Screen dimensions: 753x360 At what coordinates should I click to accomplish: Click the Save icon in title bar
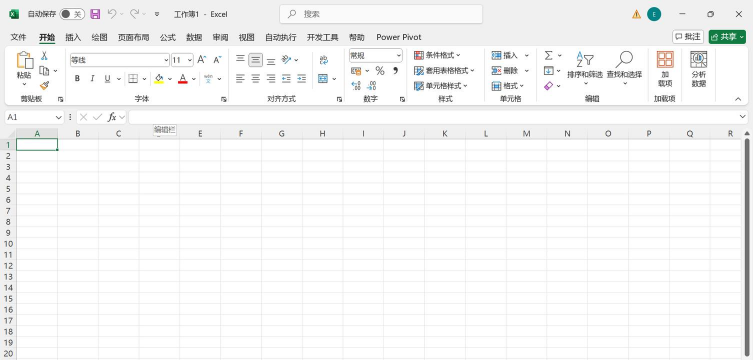(95, 14)
